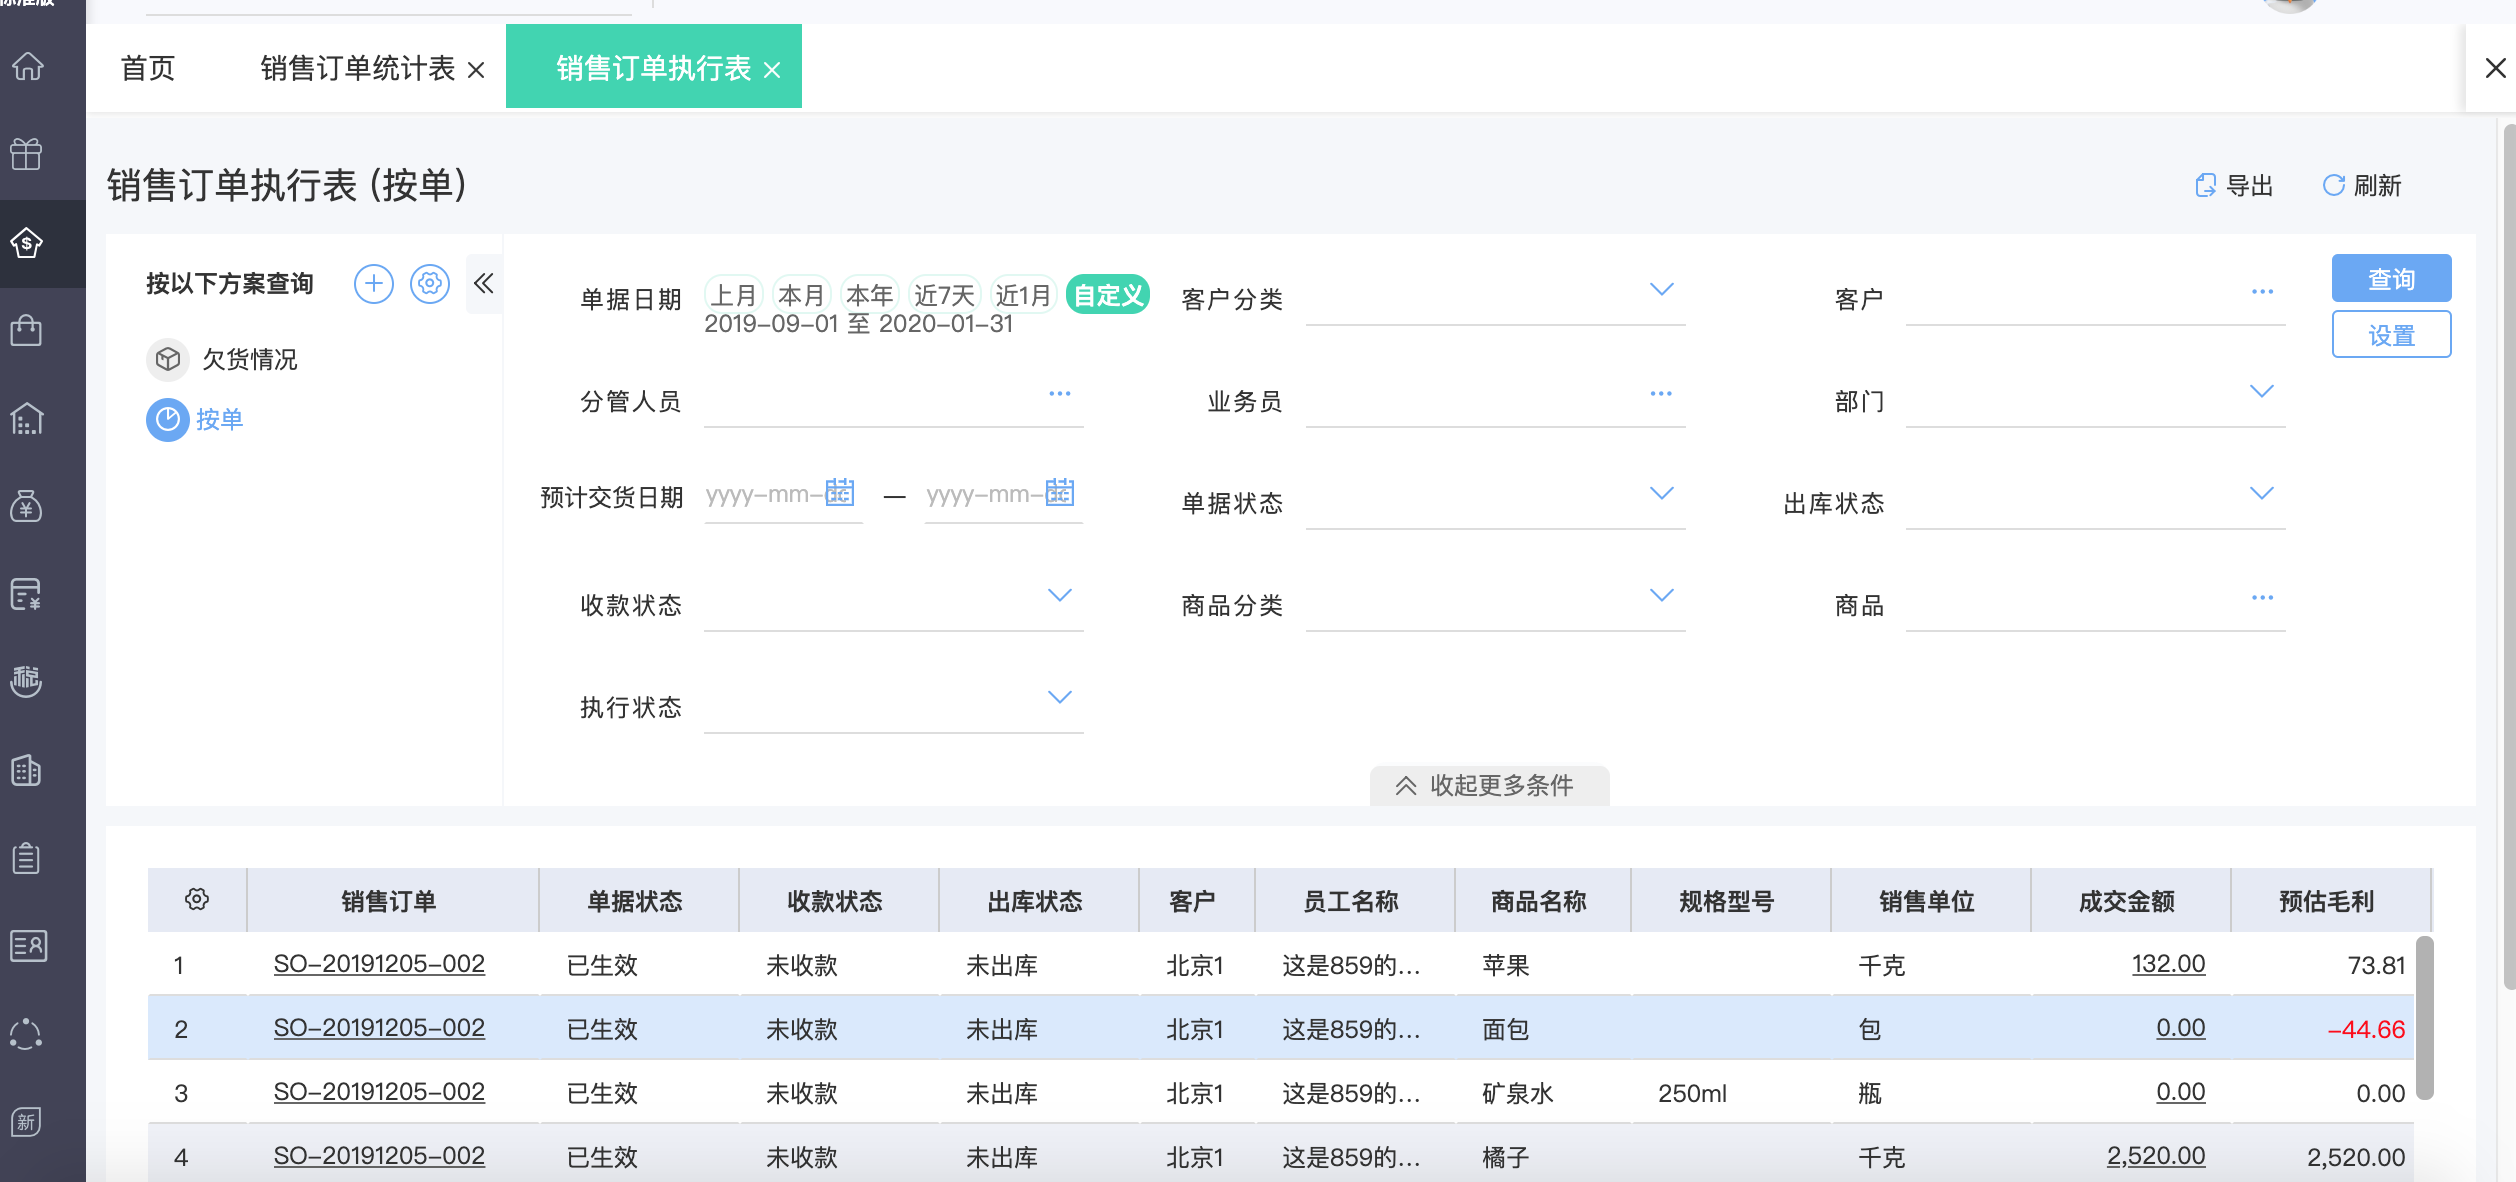2516x1182 pixels.
Task: Click on order link SO-20191205-002 row 1
Action: (380, 964)
